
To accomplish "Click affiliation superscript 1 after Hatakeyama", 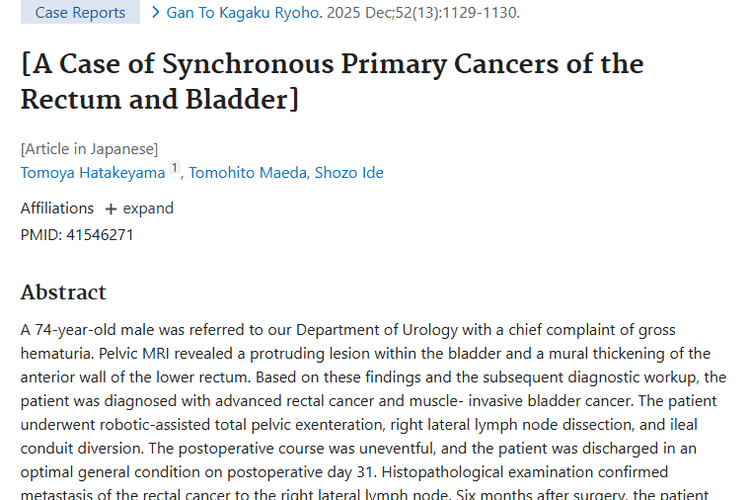I will pos(175,168).
